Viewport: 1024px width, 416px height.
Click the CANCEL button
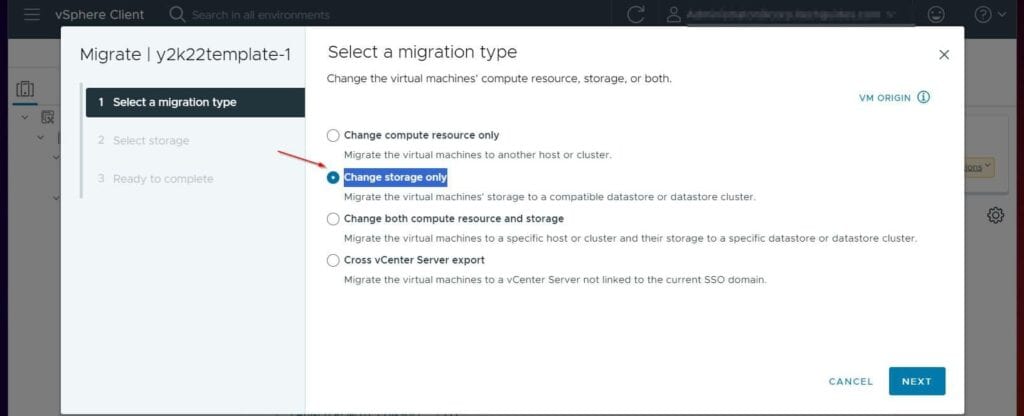(x=850, y=381)
